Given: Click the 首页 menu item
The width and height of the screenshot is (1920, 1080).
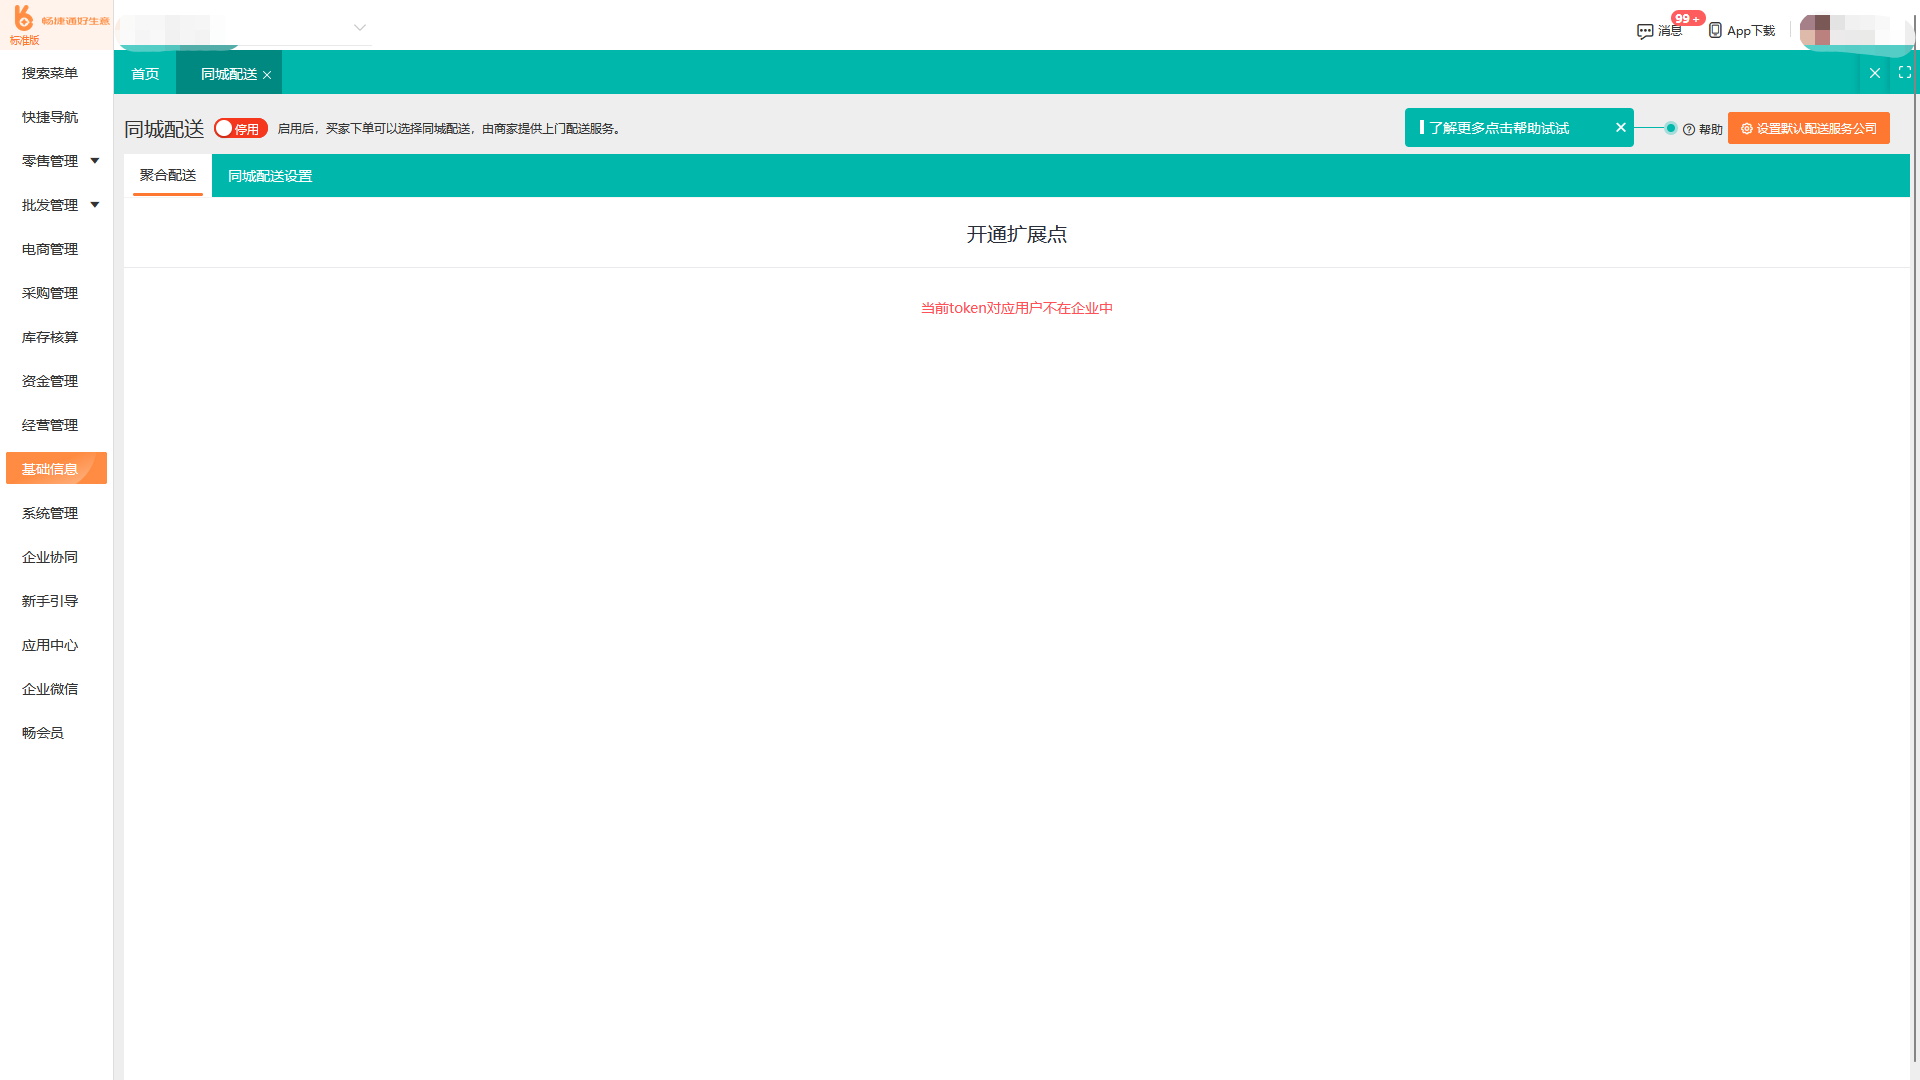Looking at the screenshot, I should pyautogui.click(x=144, y=73).
